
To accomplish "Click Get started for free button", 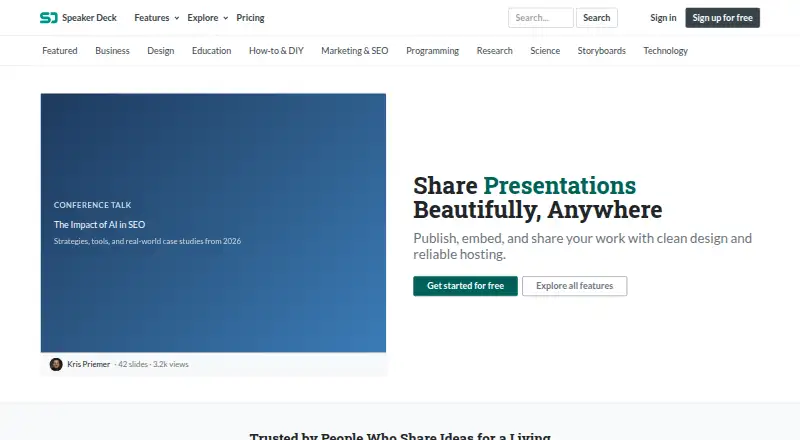I will pyautogui.click(x=465, y=286).
